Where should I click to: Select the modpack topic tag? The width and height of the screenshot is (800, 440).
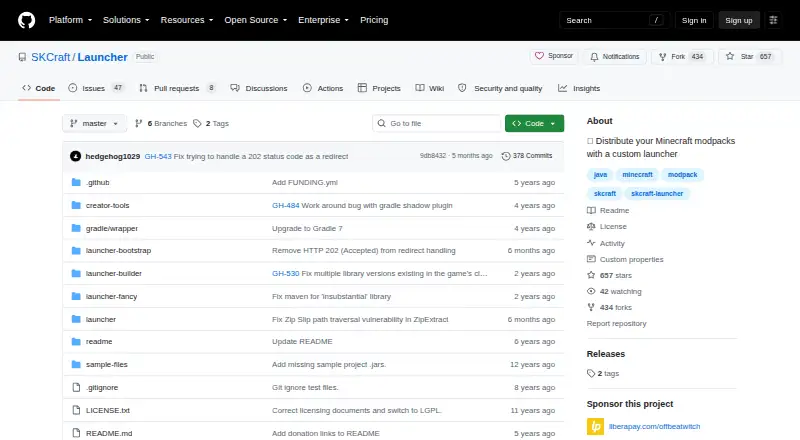[683, 175]
